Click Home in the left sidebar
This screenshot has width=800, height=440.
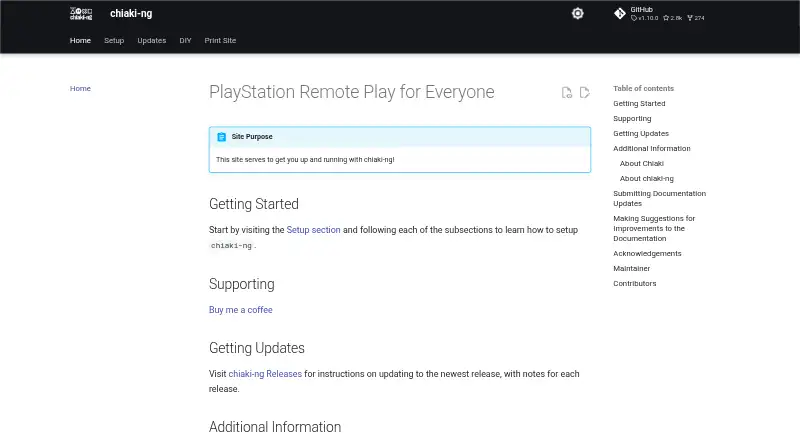80,88
